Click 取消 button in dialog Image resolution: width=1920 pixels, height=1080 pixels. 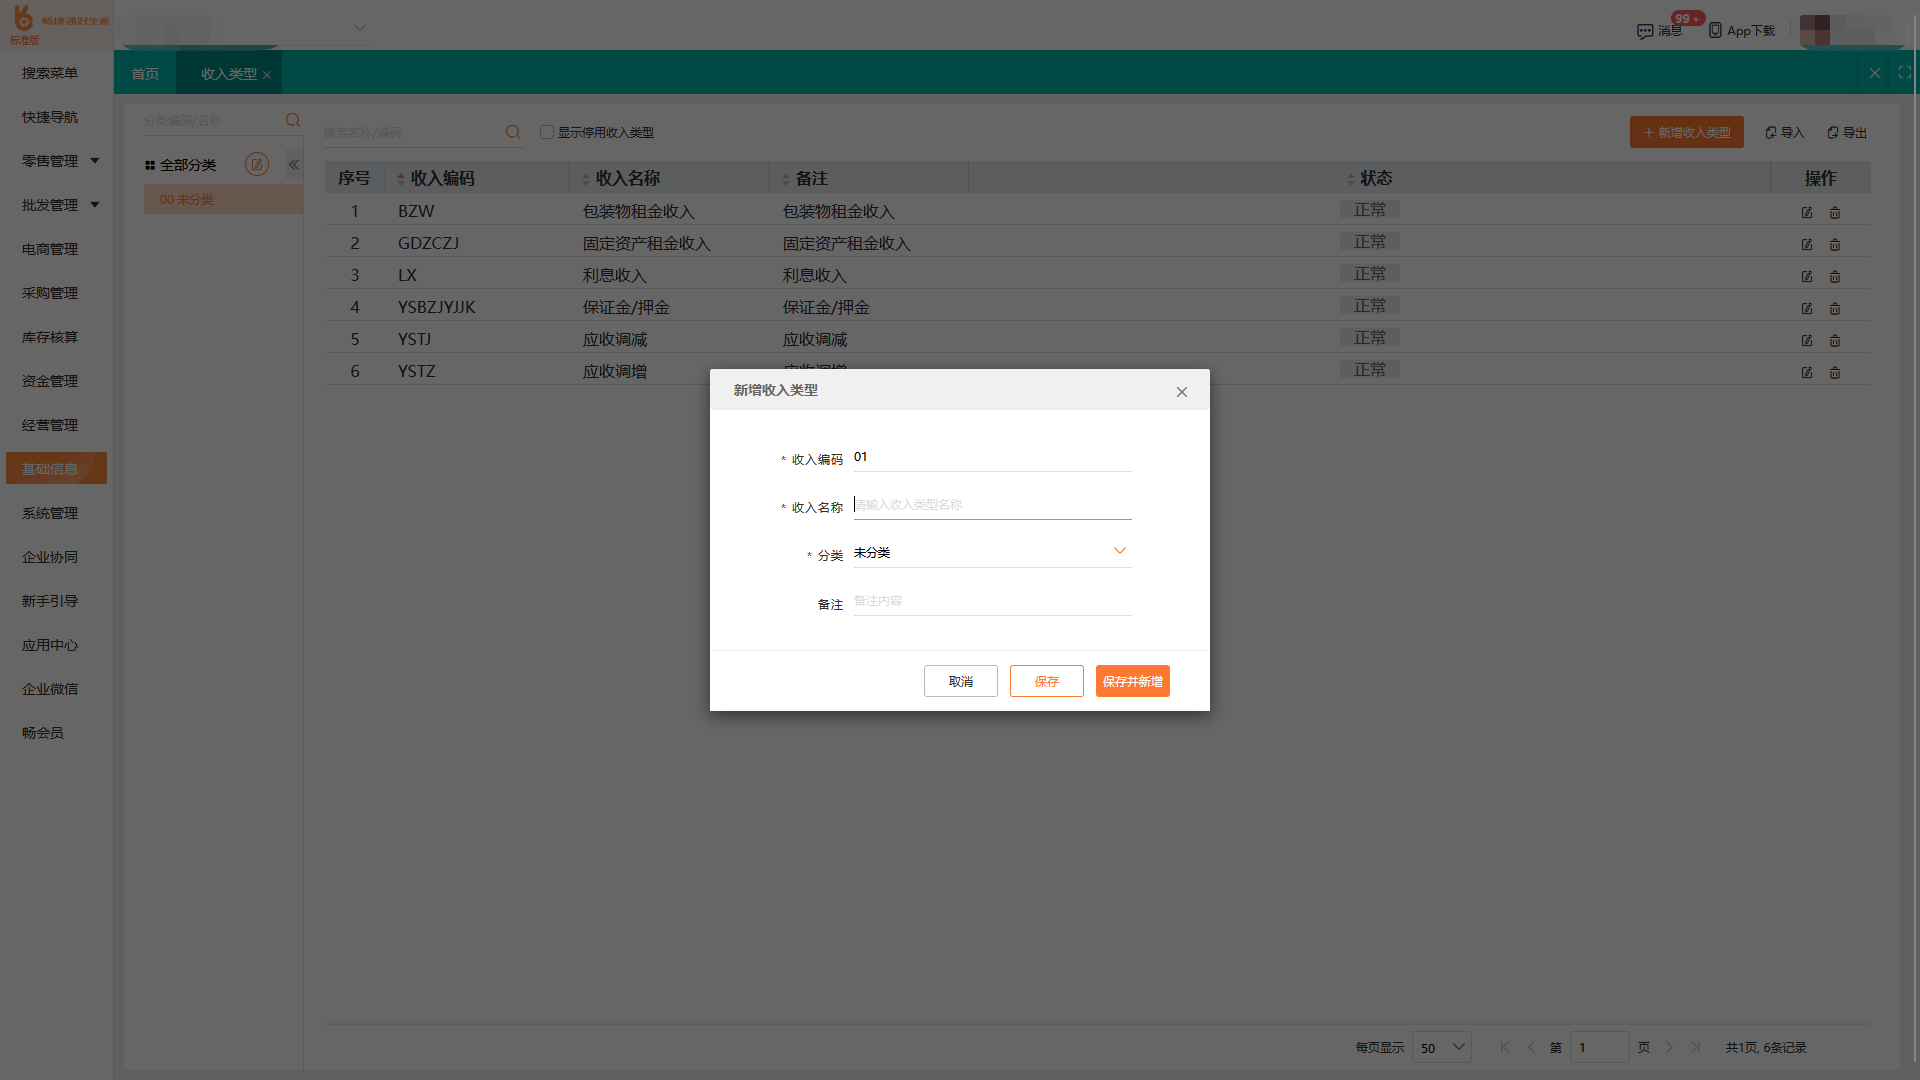coord(961,680)
